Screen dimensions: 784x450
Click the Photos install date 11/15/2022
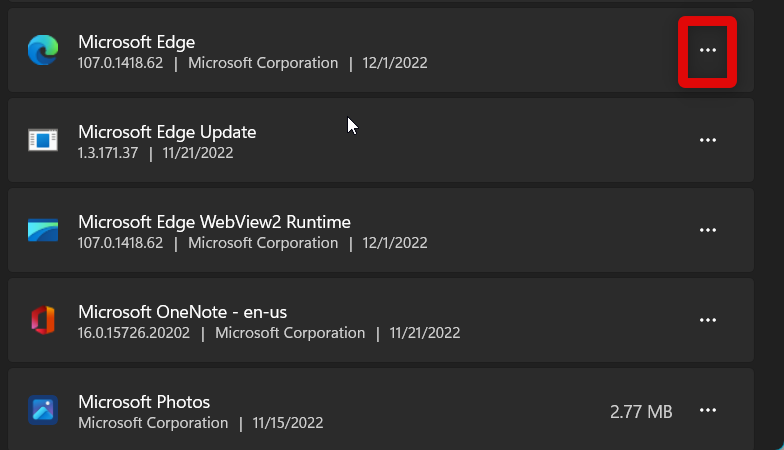coord(288,423)
